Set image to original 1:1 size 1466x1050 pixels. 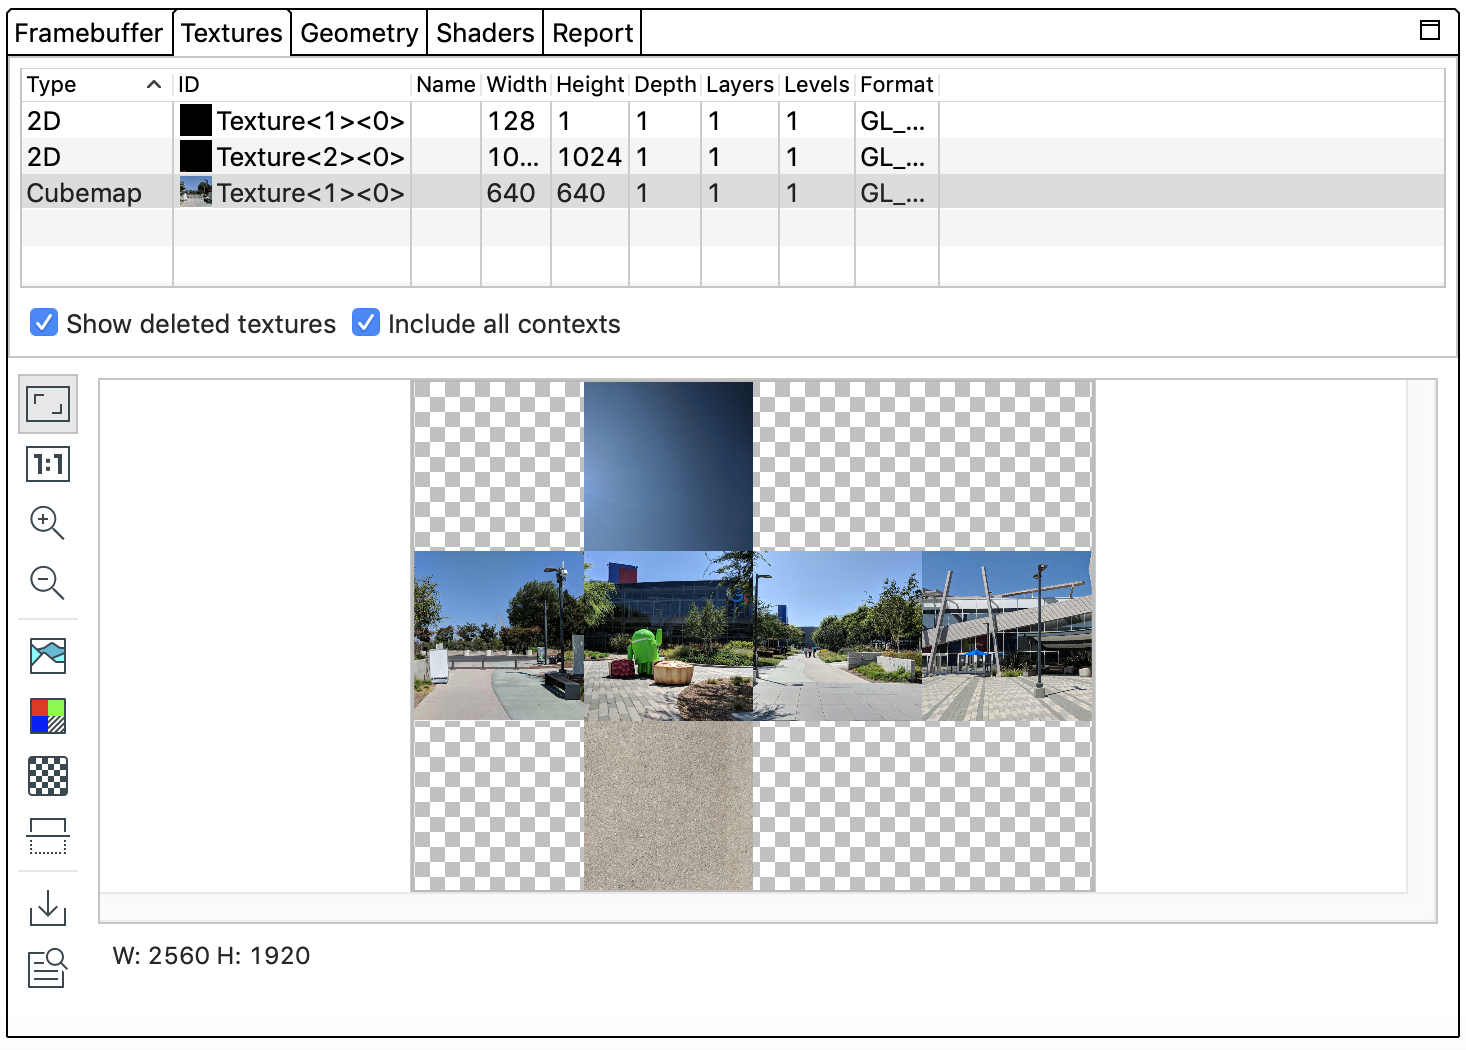[x=48, y=464]
